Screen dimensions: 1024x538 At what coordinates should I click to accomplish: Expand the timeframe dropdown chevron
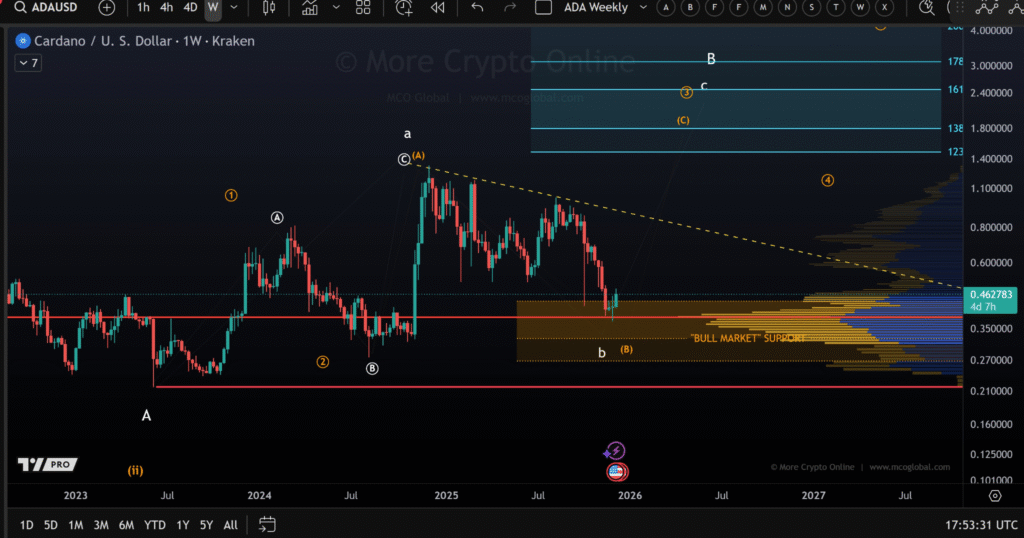234,8
